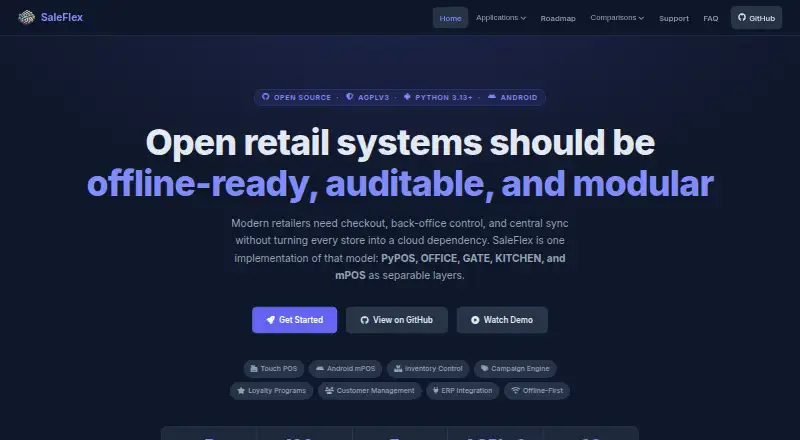The width and height of the screenshot is (800, 440).
Task: Click the tag icon in Campaign Engine
Action: pyautogui.click(x=485, y=369)
